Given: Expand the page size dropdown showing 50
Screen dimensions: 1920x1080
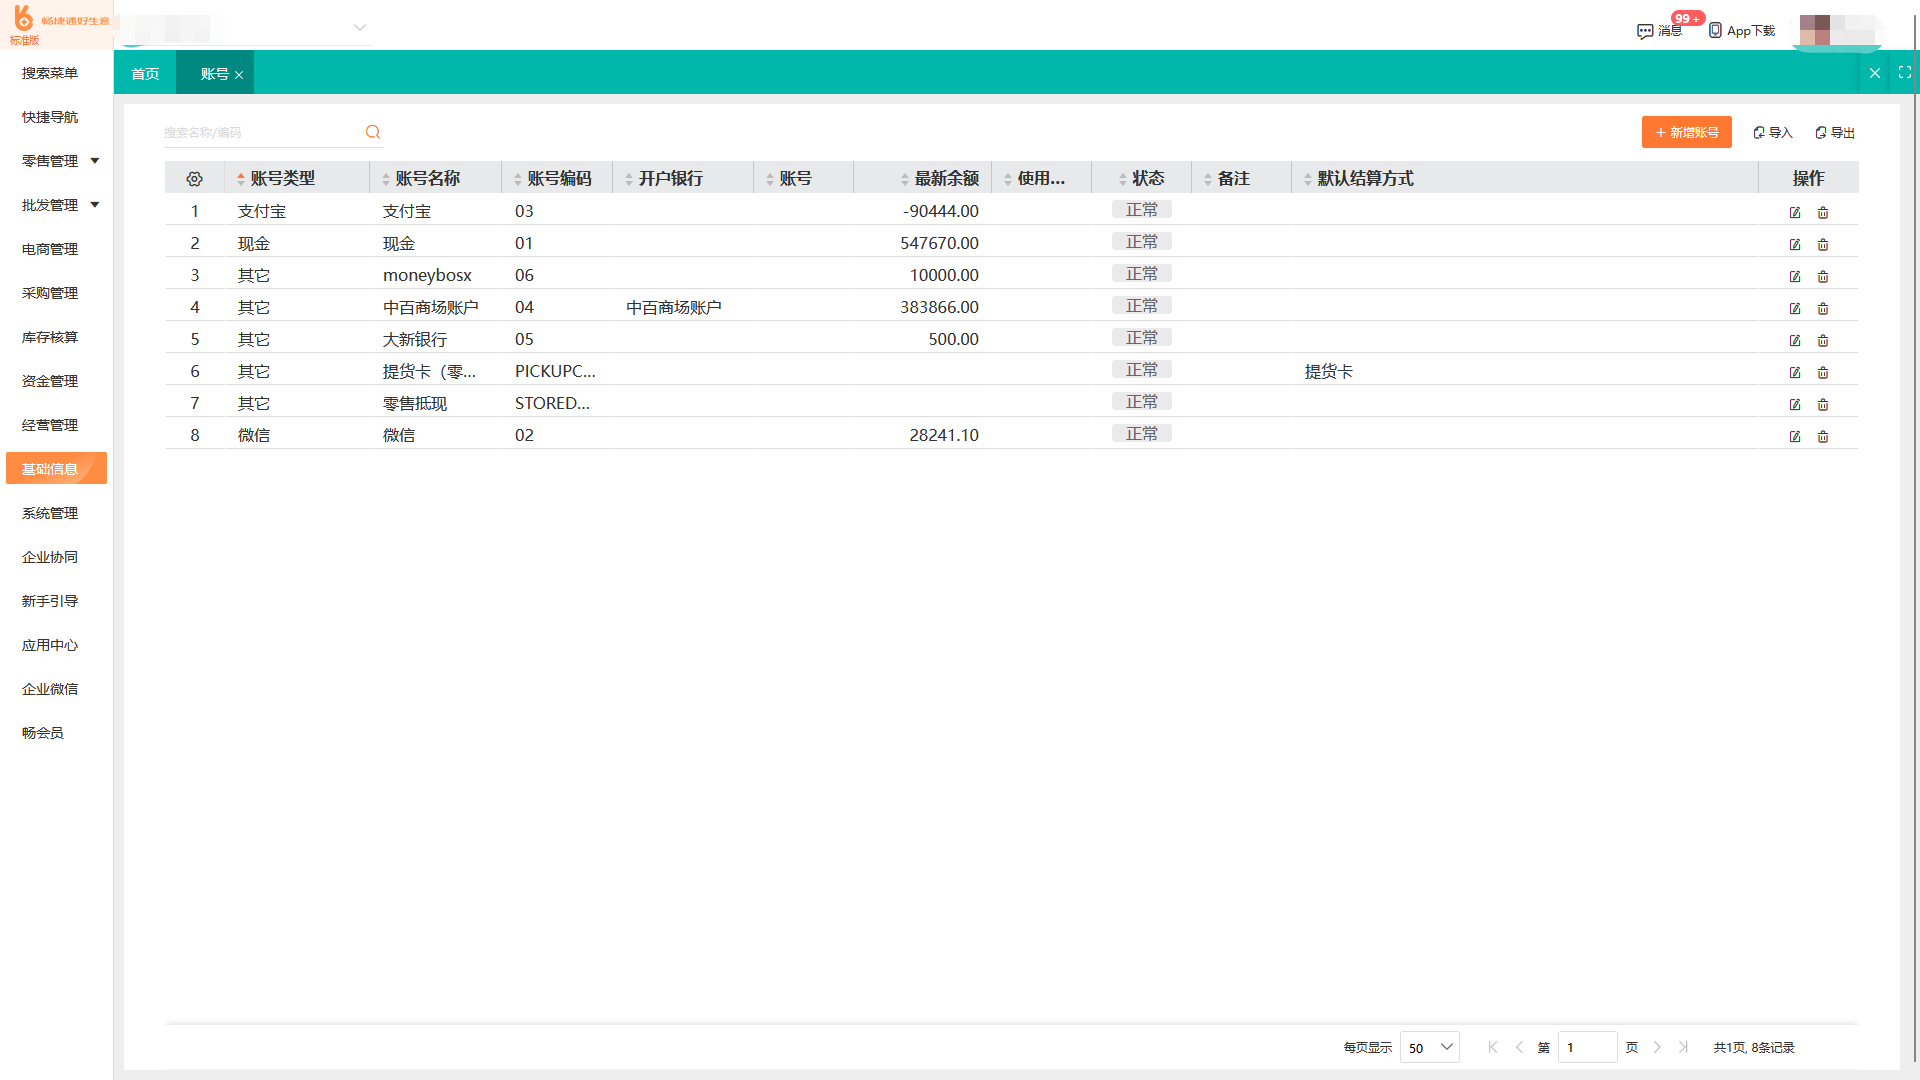Looking at the screenshot, I should pyautogui.click(x=1429, y=1047).
